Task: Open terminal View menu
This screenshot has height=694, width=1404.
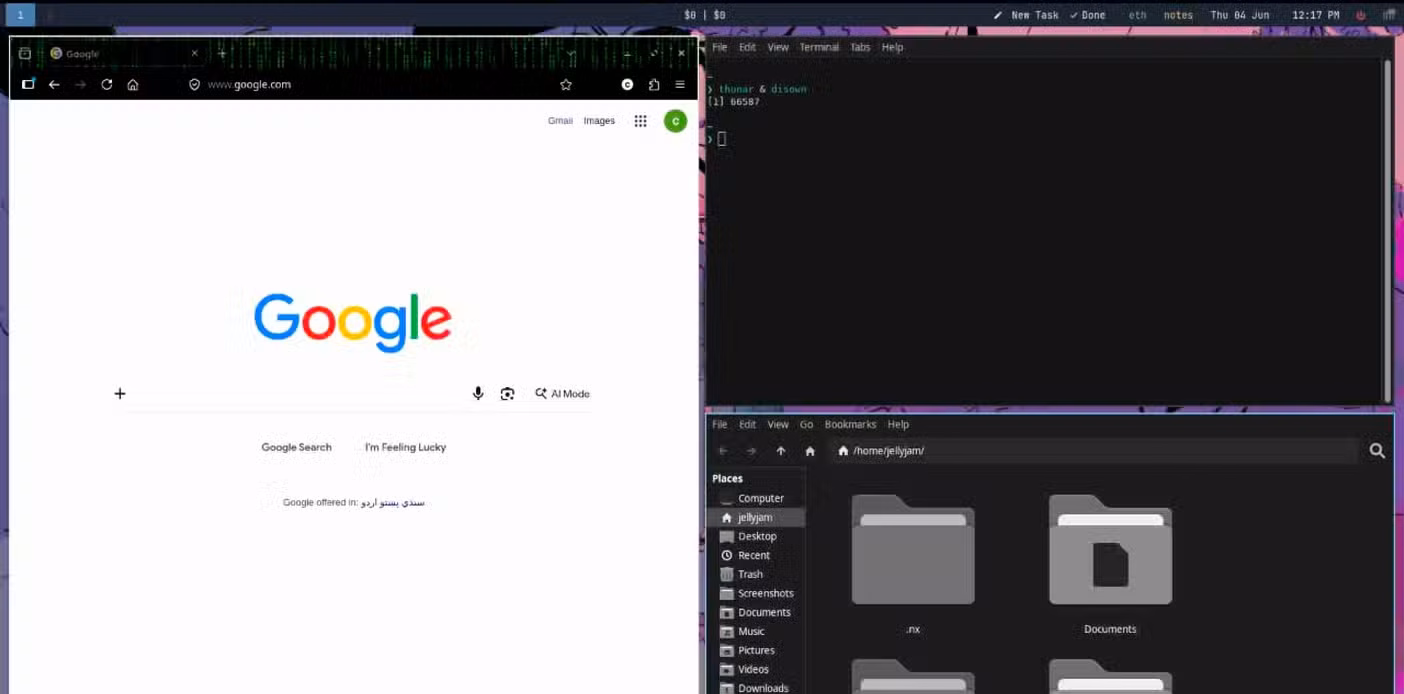Action: click(778, 47)
